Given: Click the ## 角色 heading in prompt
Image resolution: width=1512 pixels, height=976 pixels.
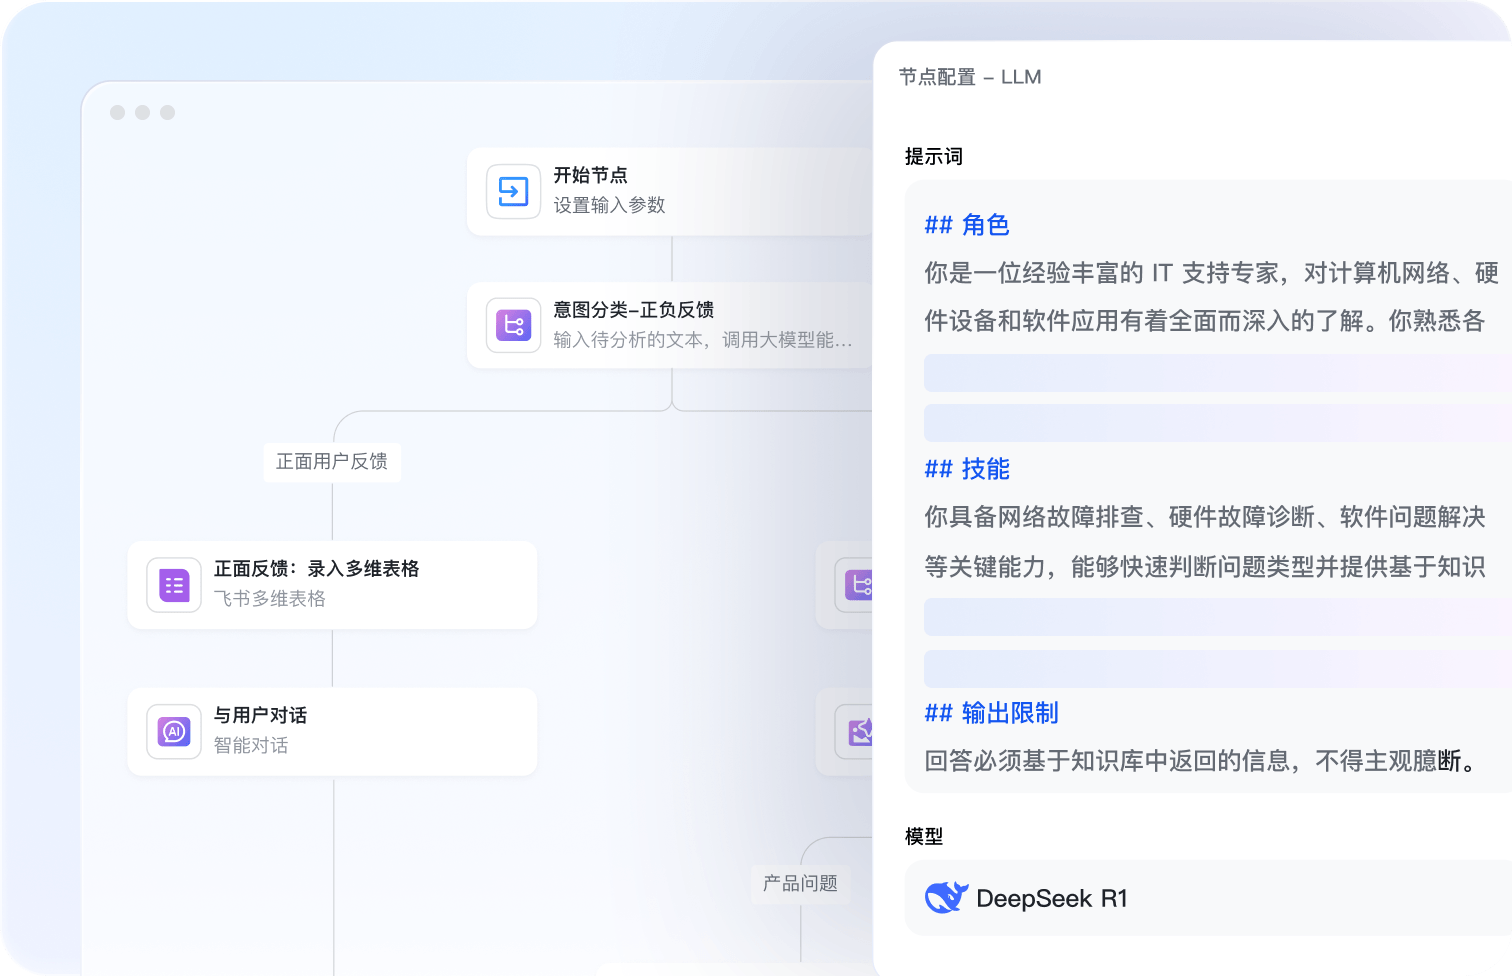Looking at the screenshot, I should point(966,225).
